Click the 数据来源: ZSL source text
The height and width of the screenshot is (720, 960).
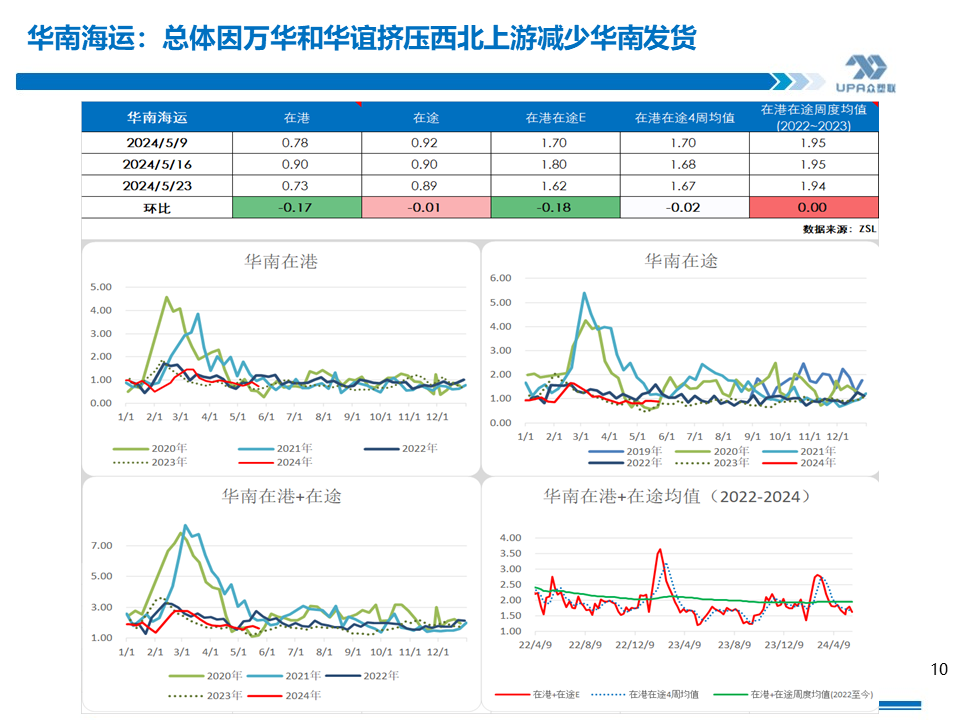[x=839, y=229]
